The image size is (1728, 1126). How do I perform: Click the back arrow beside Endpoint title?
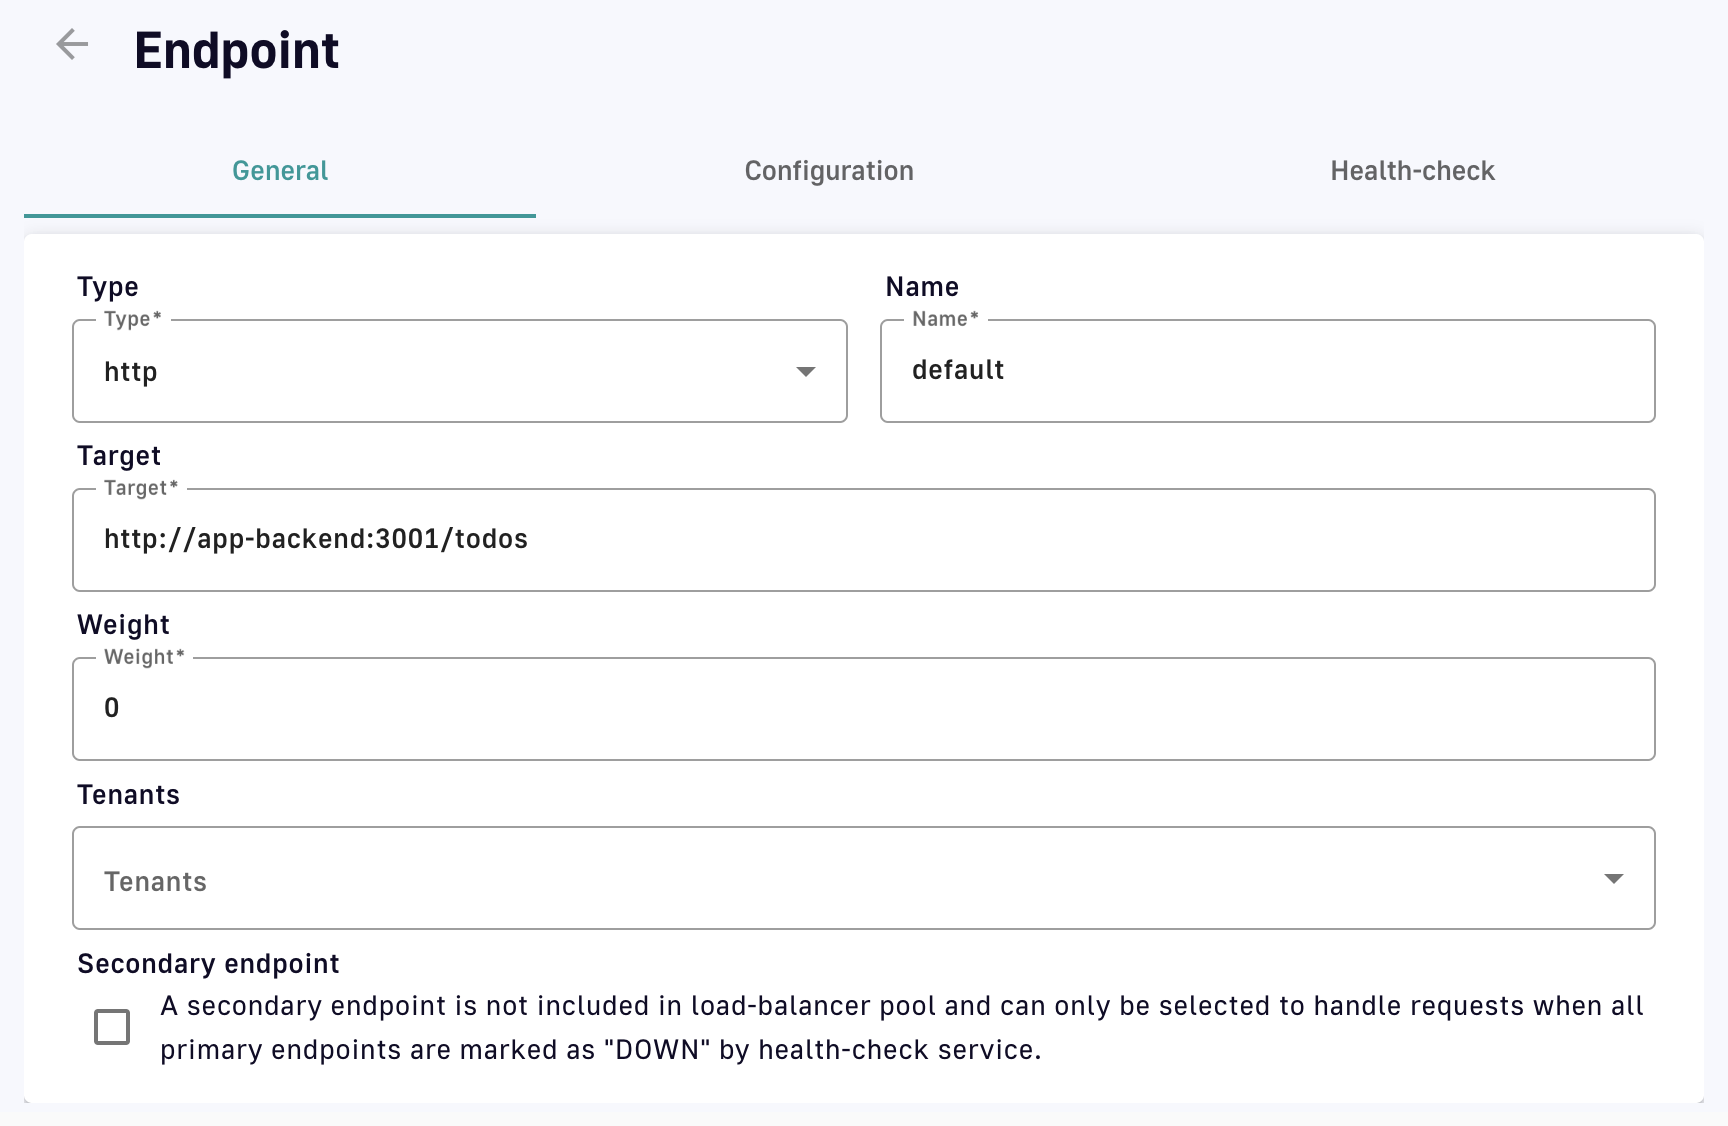72,45
